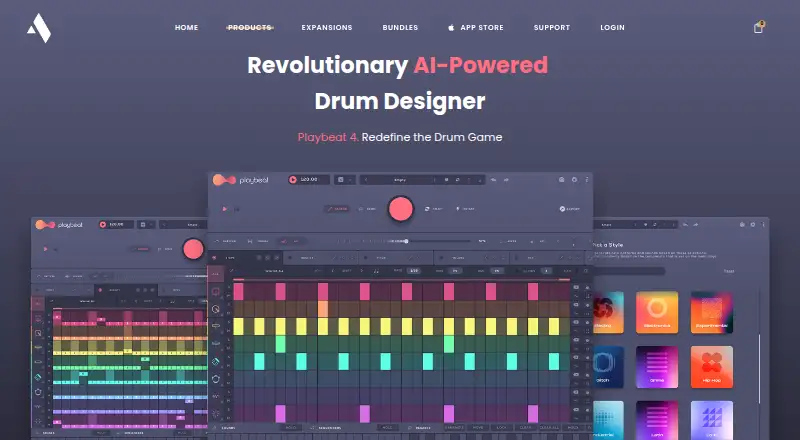Toggle eye icon for yellow hi-hat row
The image size is (800, 440).
pyautogui.click(x=576, y=322)
